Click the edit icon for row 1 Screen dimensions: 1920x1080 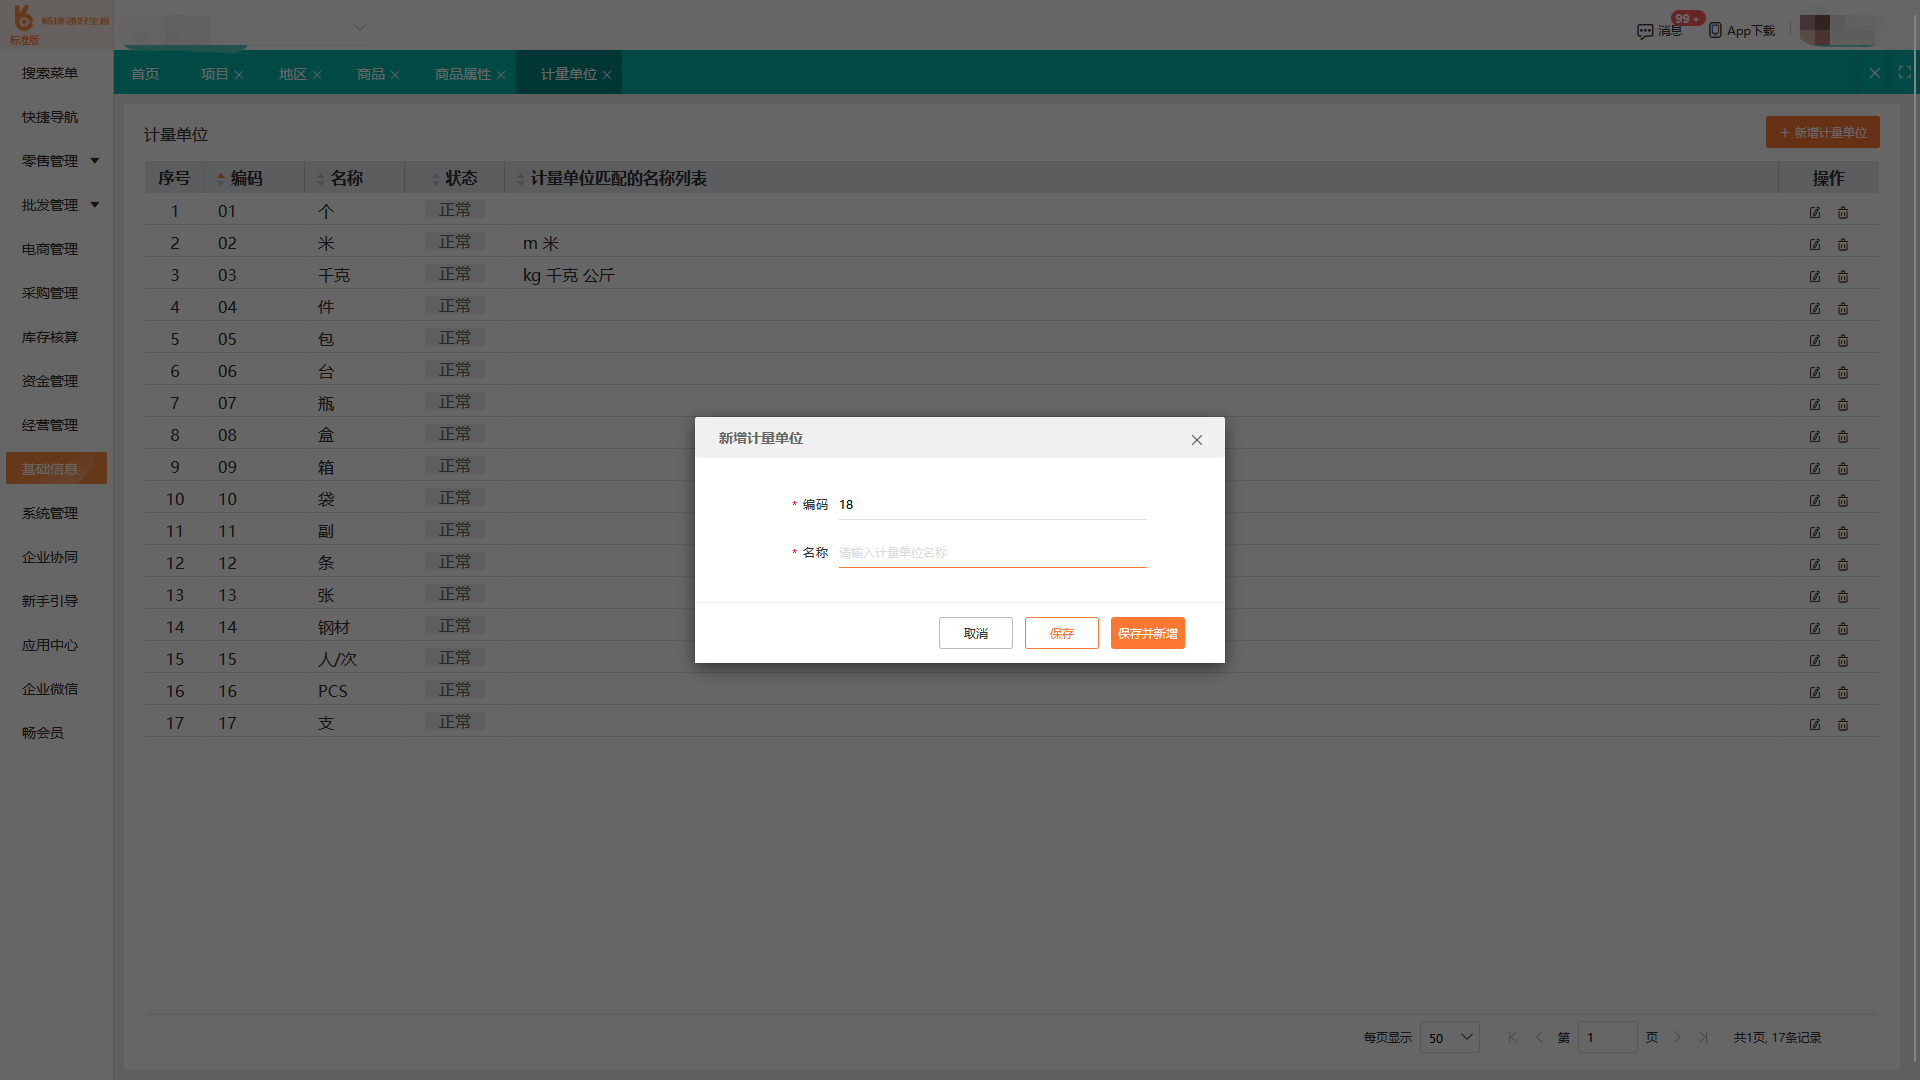pyautogui.click(x=1815, y=212)
